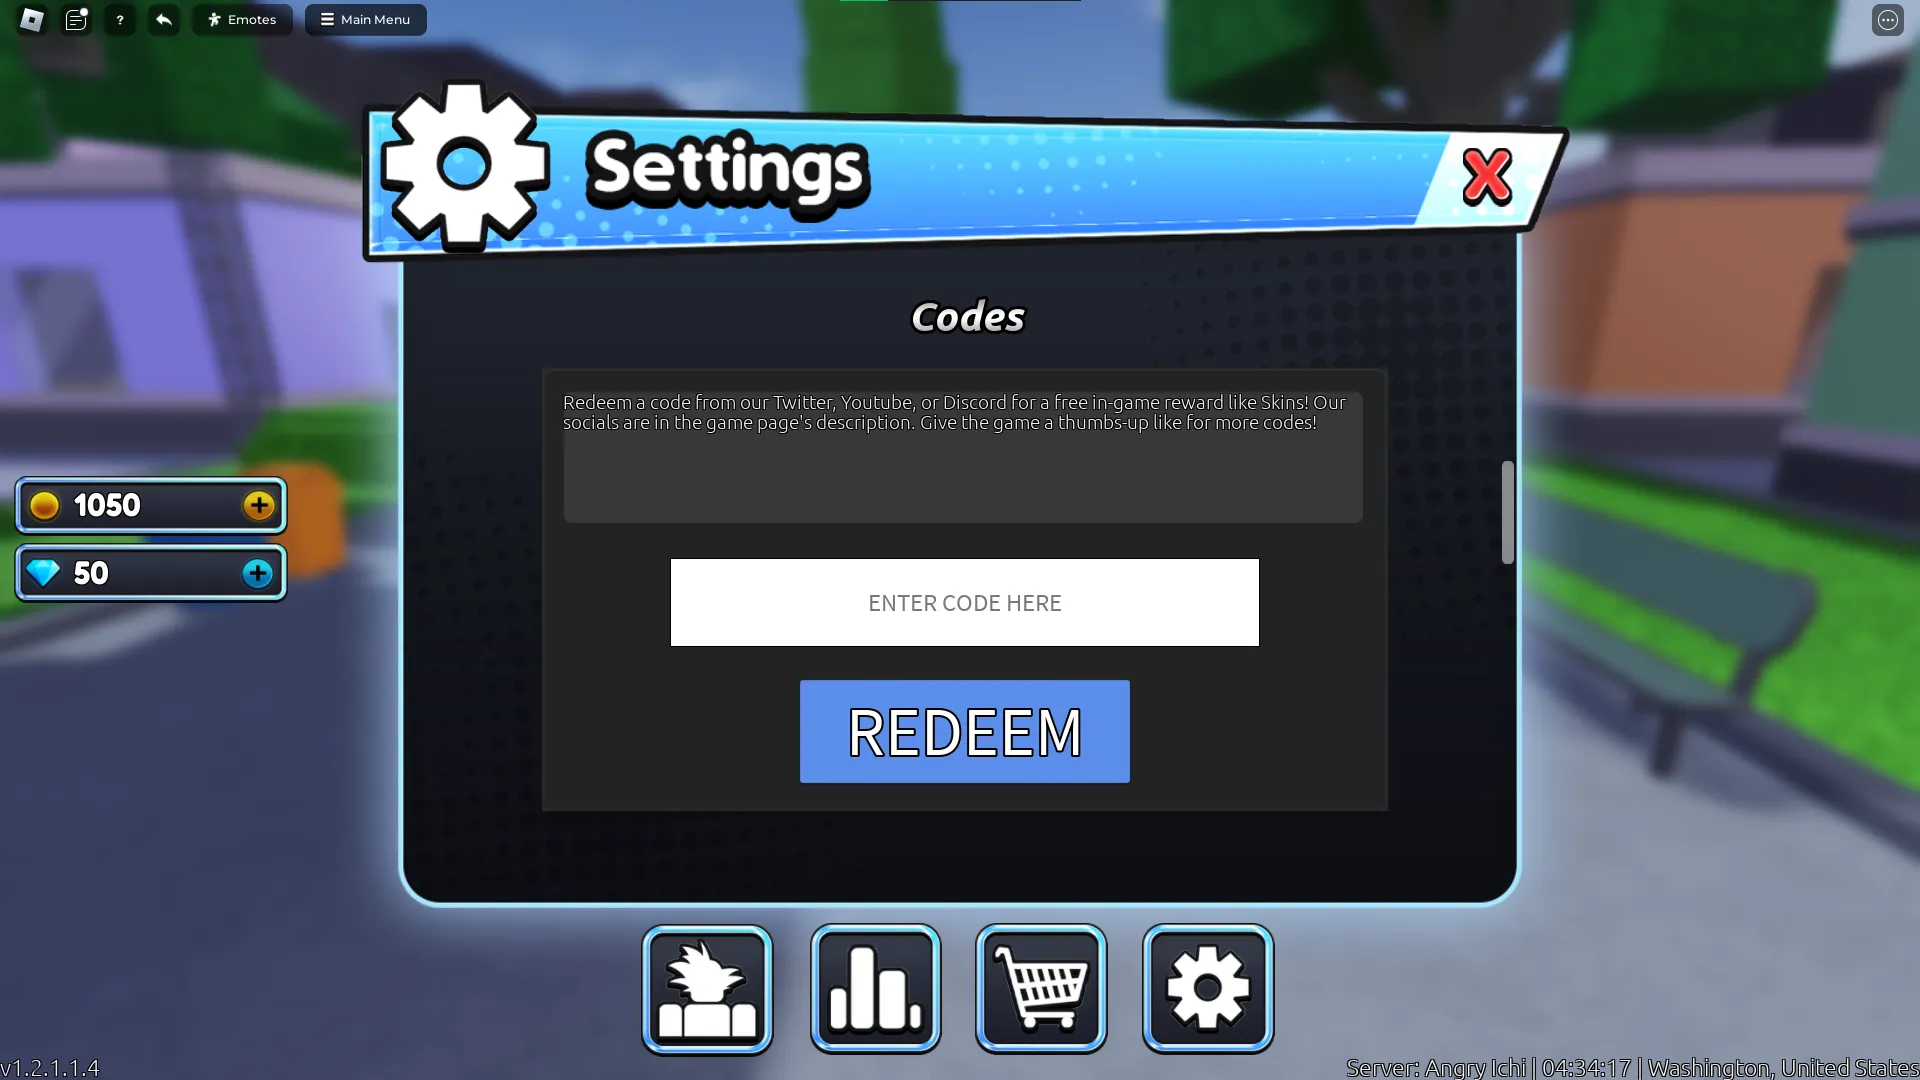
Task: Open the Characters/Skins panel icon
Action: (708, 989)
